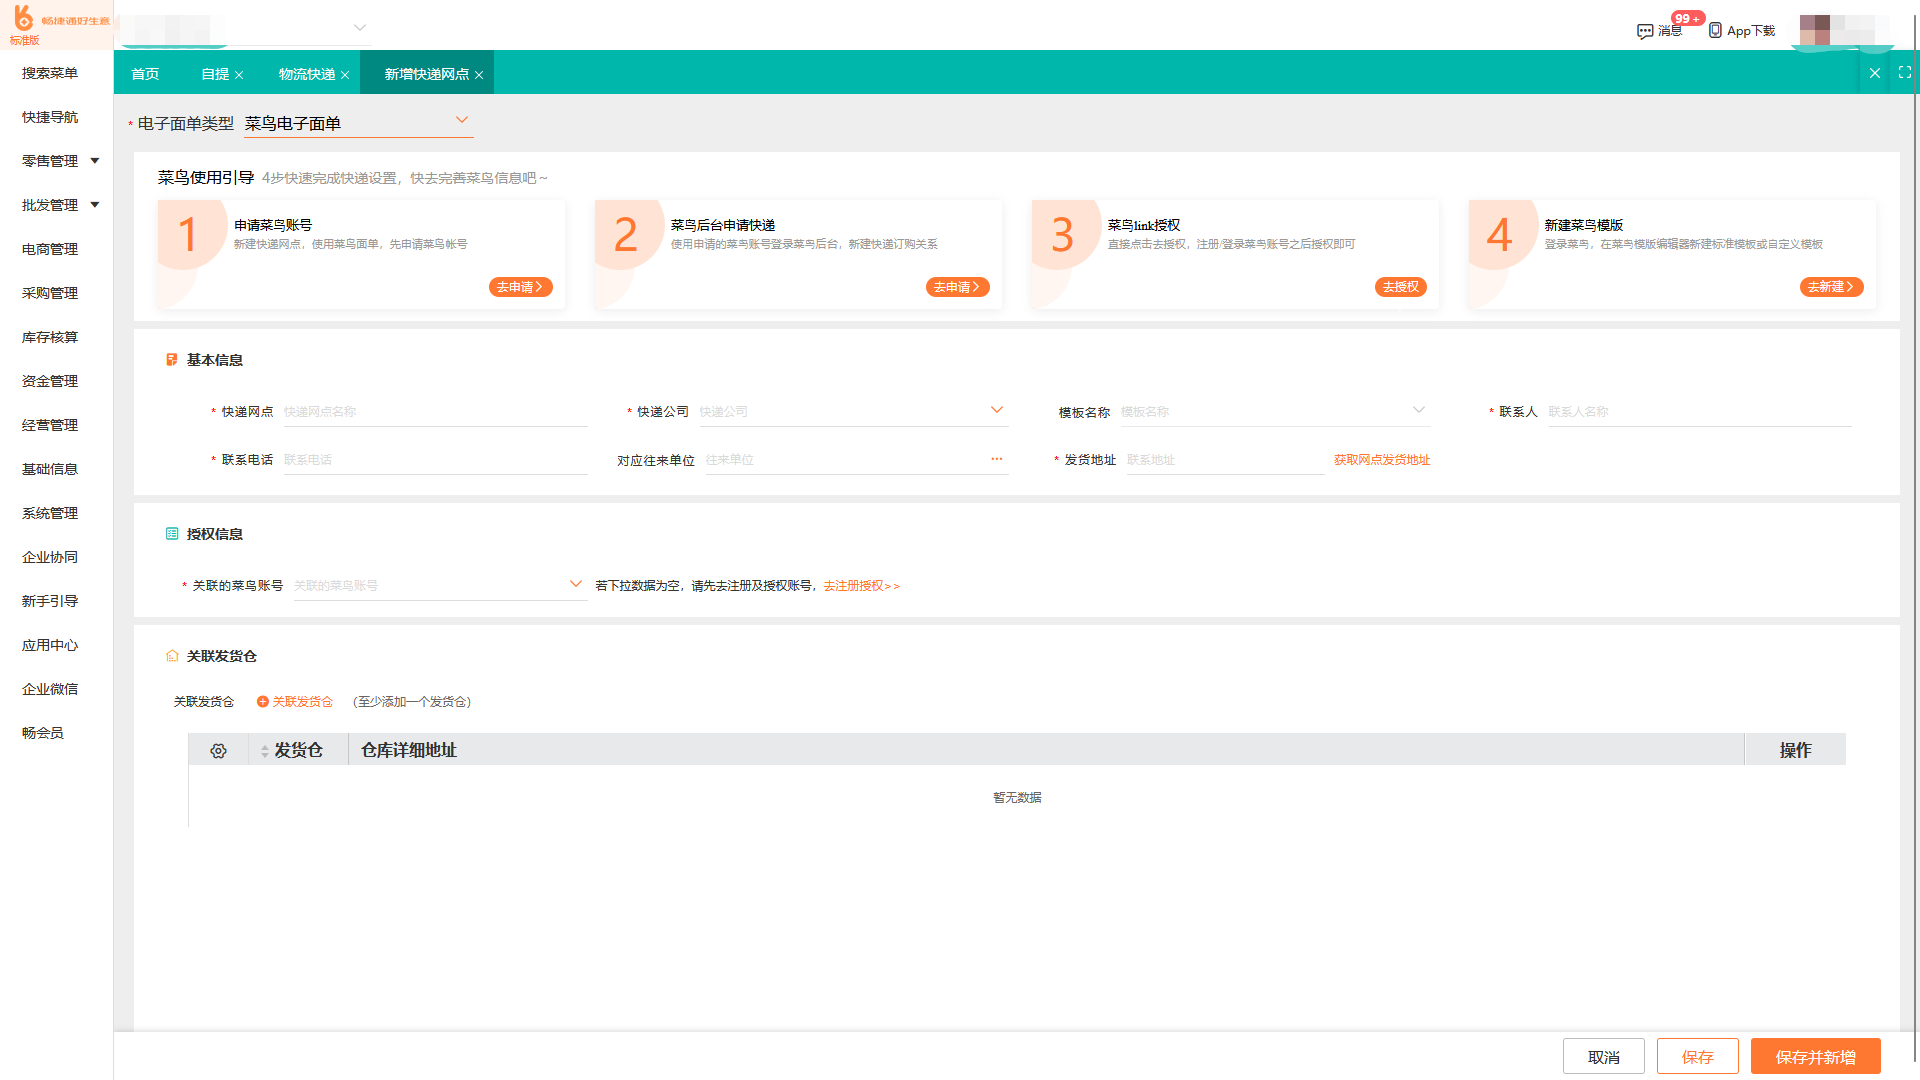Expand the 快递公司 dropdown
The image size is (1920, 1080).
click(x=998, y=411)
